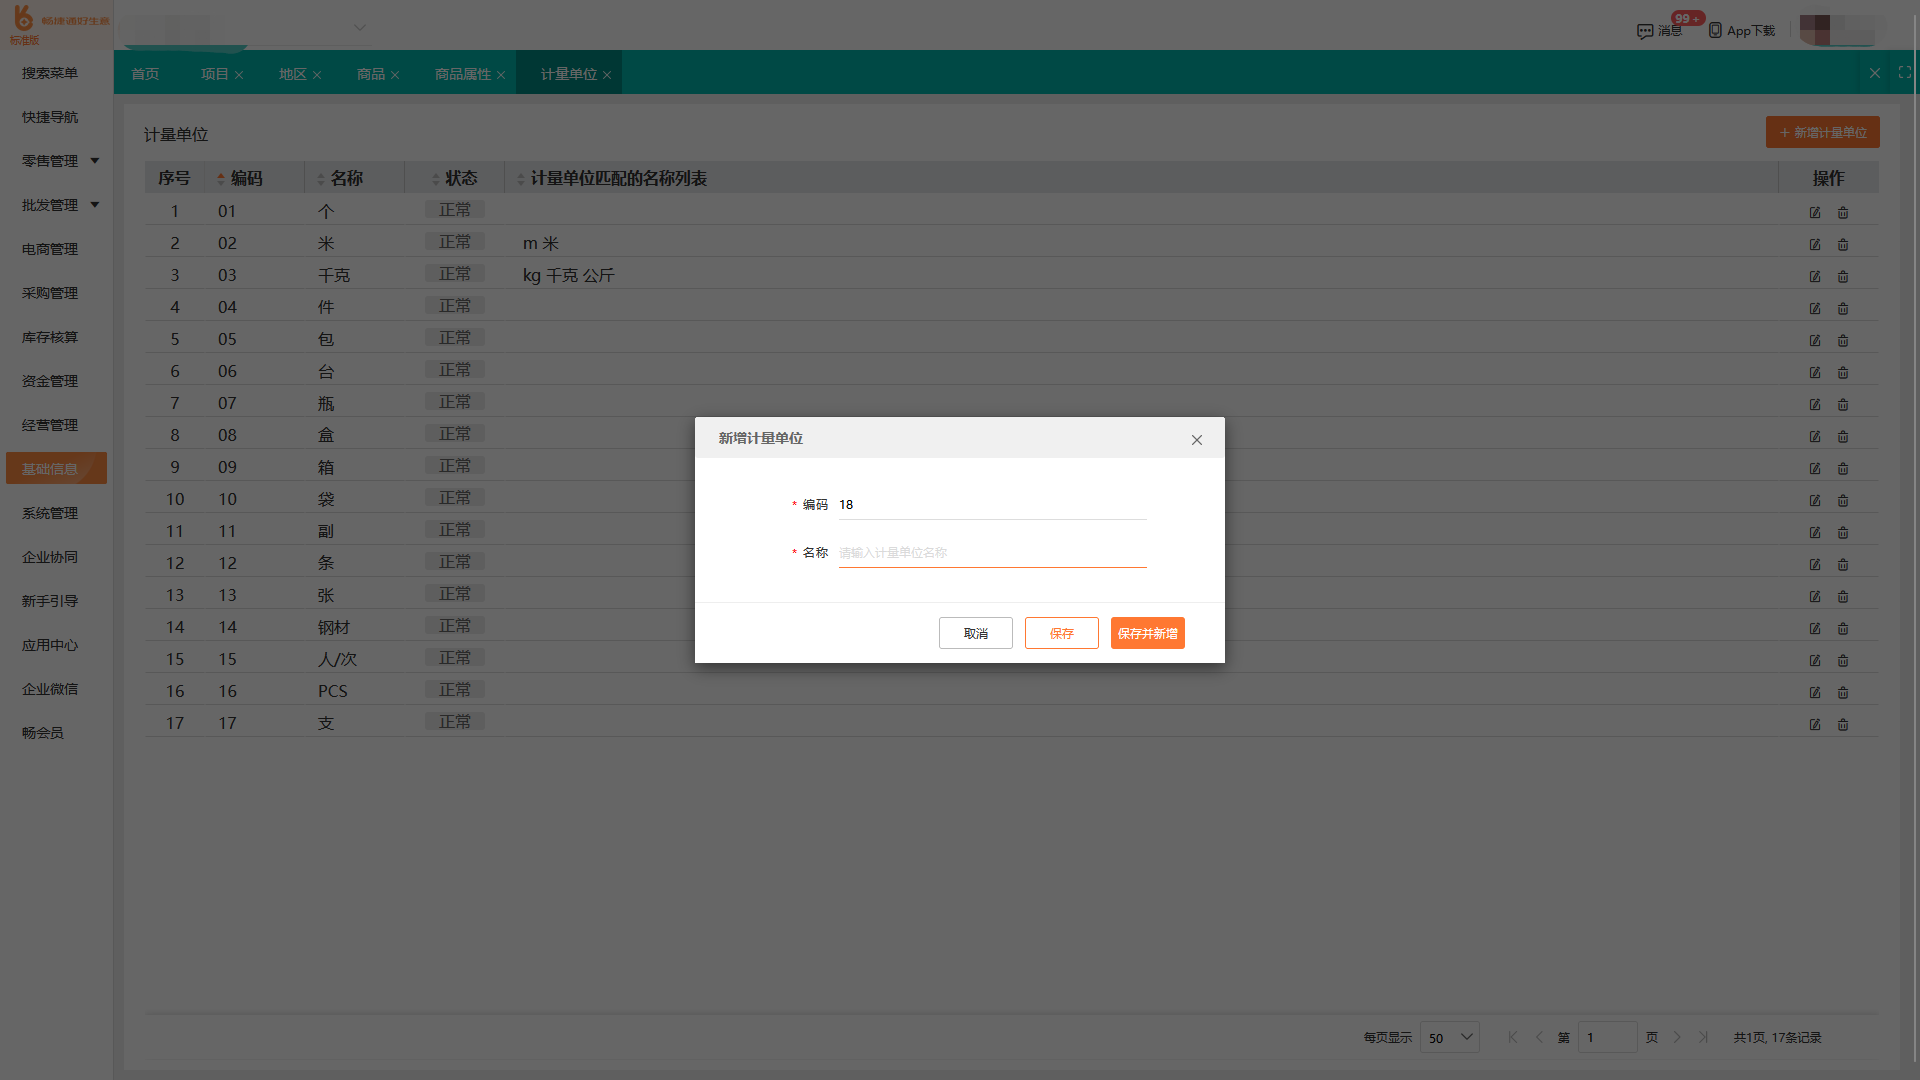Click 保存并新增 button in dialog
The height and width of the screenshot is (1080, 1920).
pos(1146,633)
